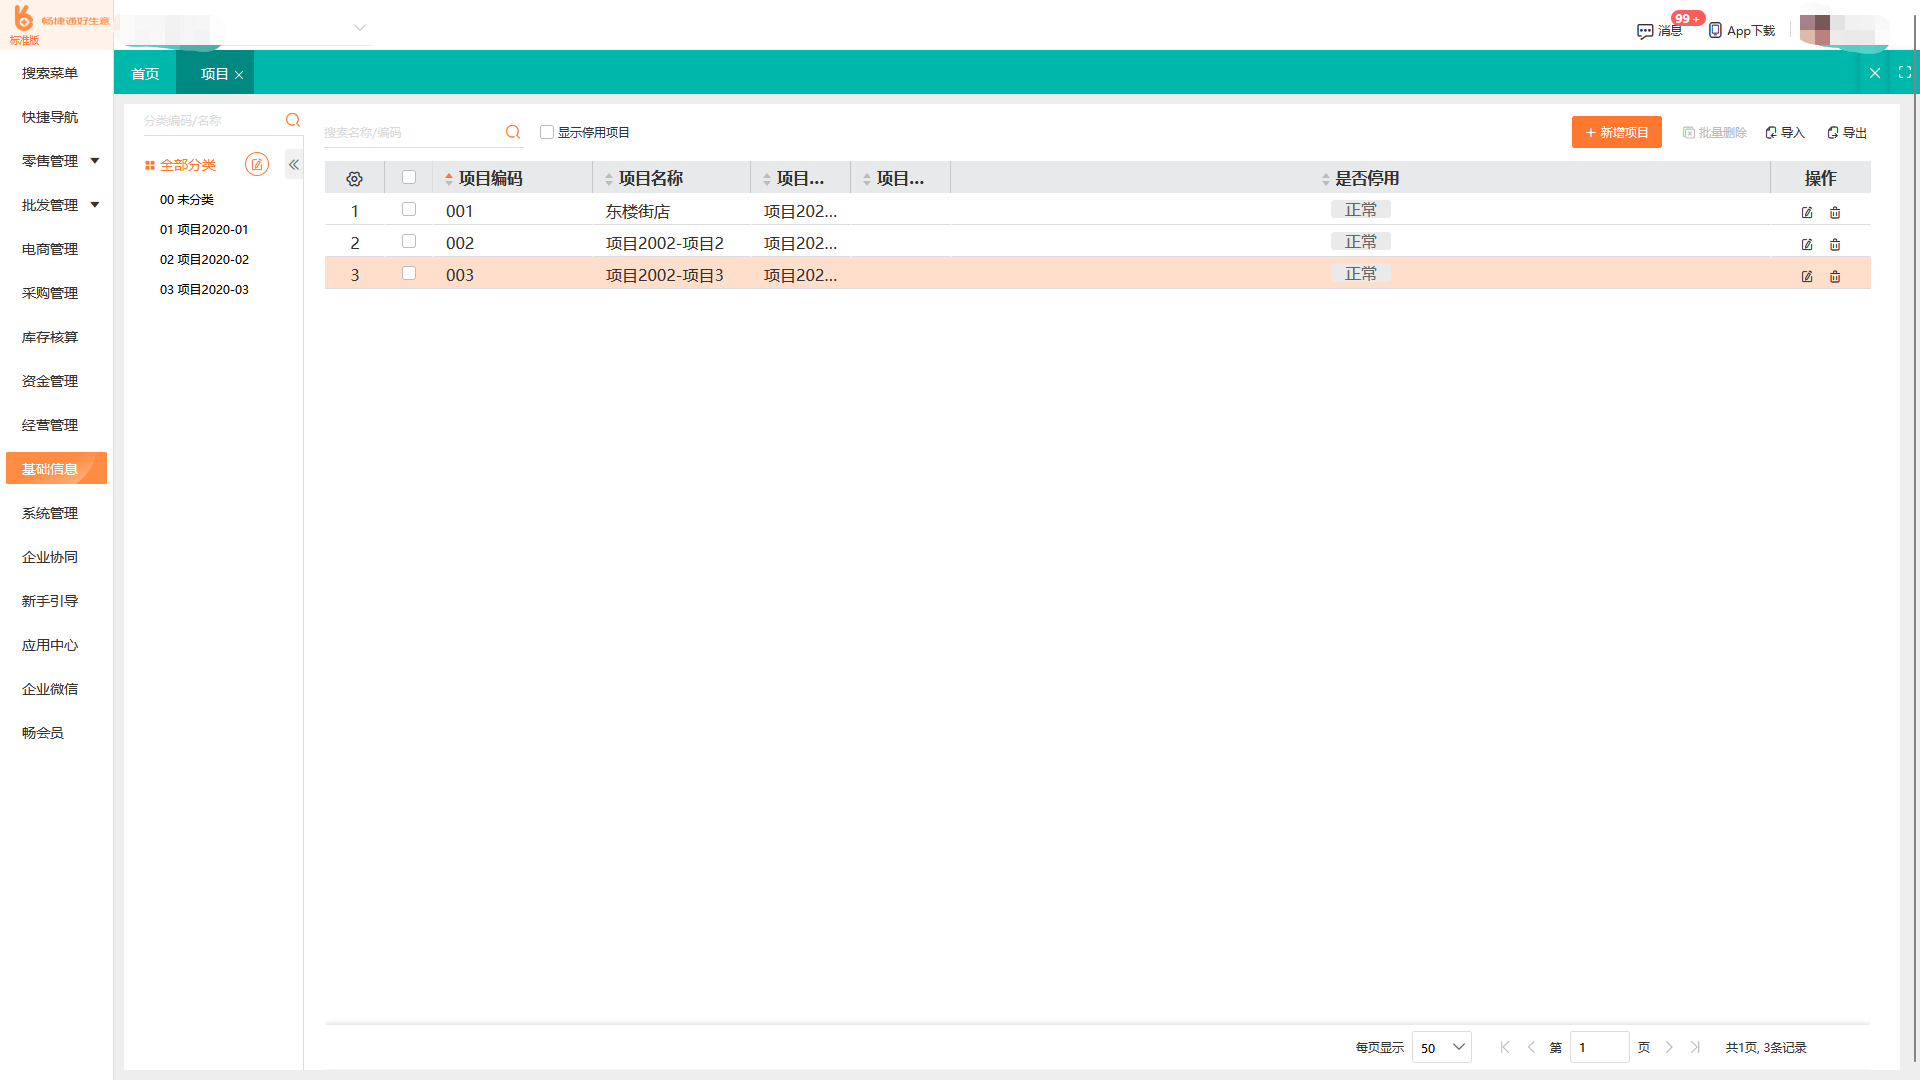Open the 每页显示 50 dropdown
Viewport: 1920px width, 1080px height.
point(1440,1047)
